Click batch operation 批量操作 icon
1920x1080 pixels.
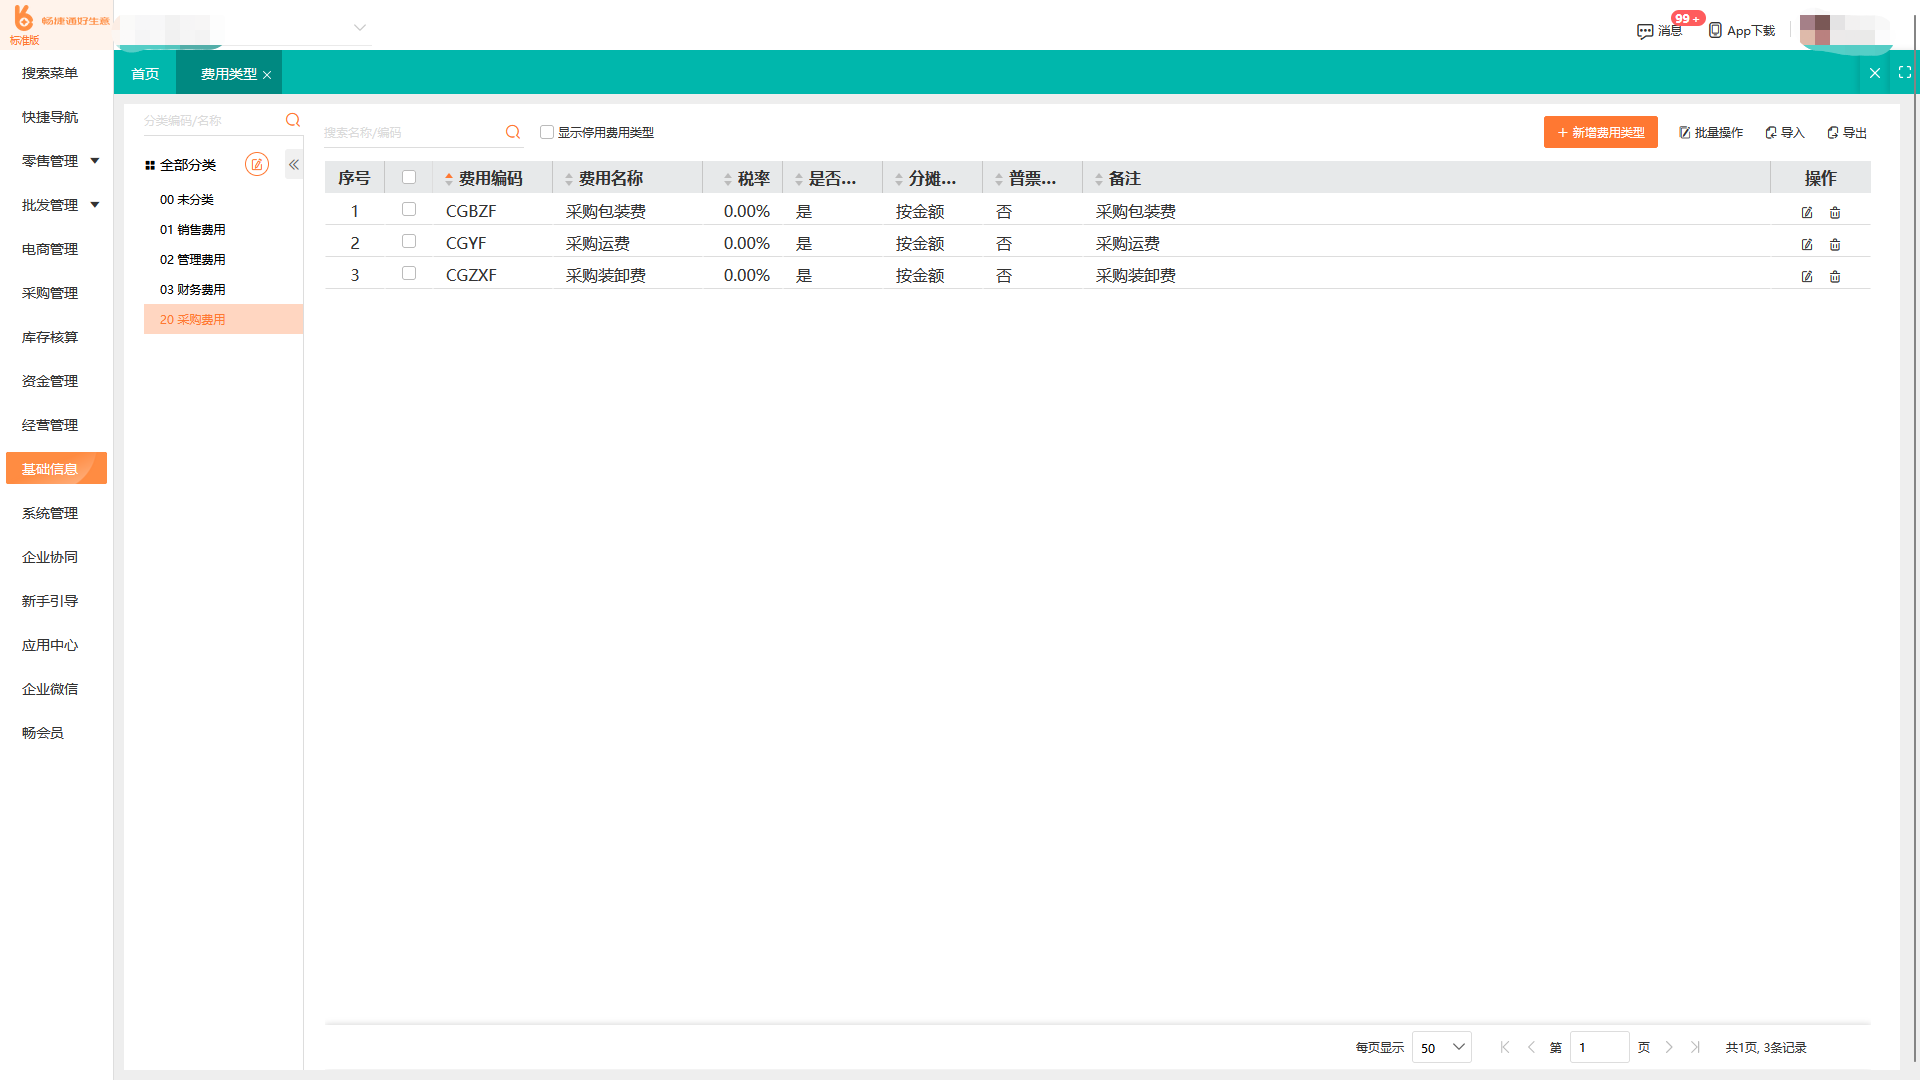(x=1709, y=131)
